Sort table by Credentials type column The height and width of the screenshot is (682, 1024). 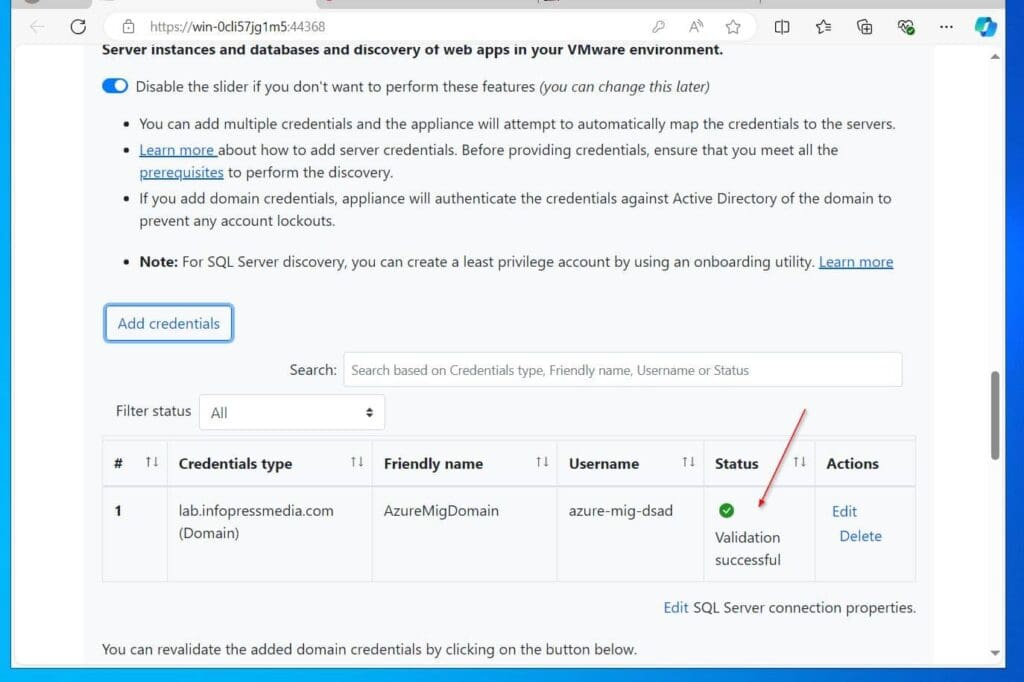357,463
